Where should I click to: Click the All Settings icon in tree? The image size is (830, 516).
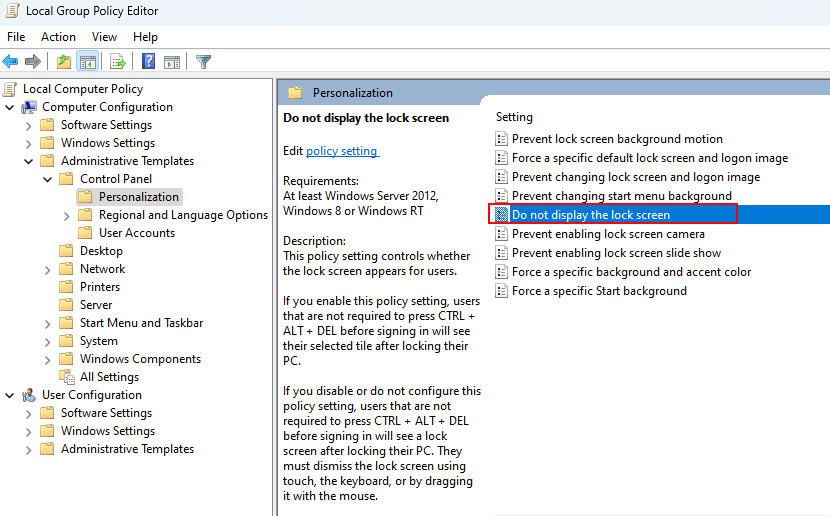67,377
